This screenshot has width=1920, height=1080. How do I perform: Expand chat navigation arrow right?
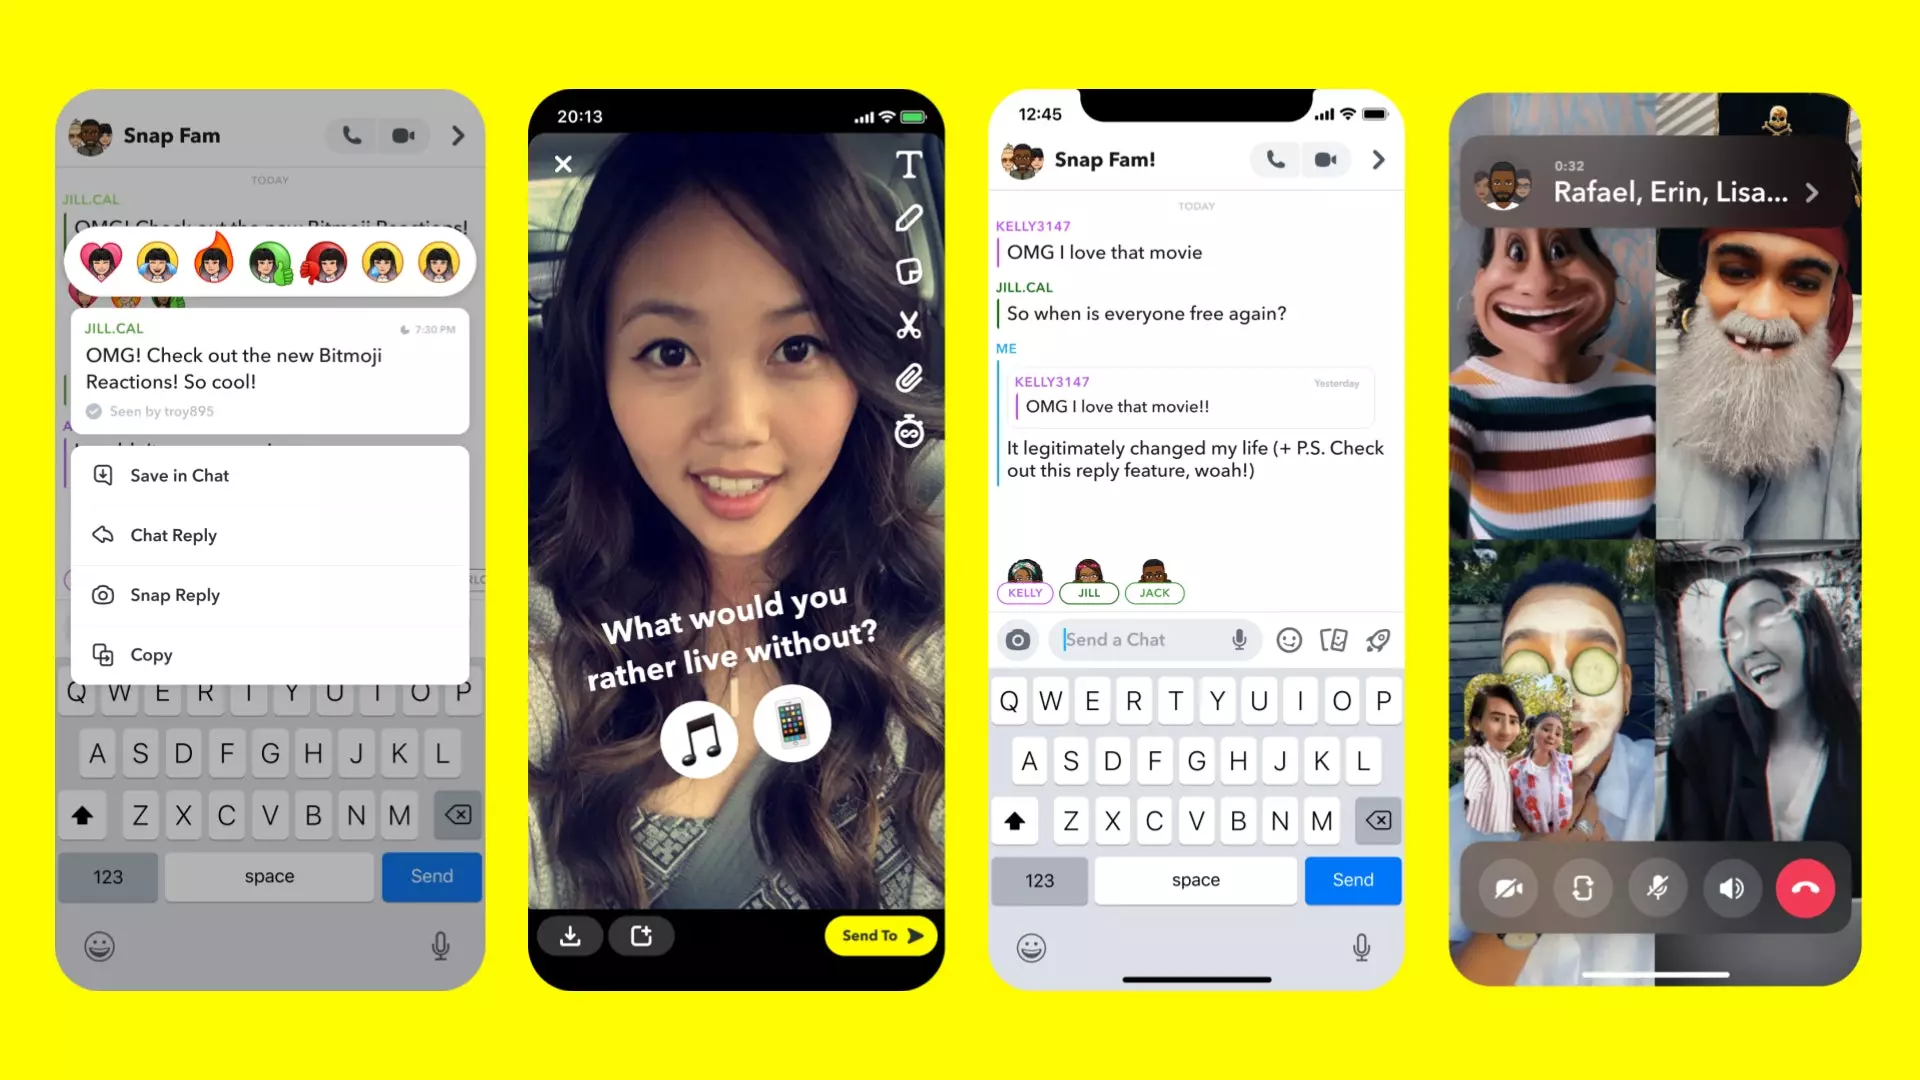click(458, 136)
